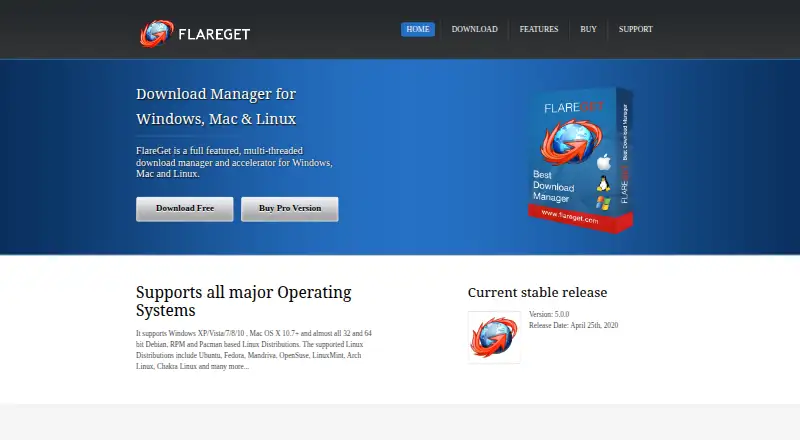Click 'Supports all major Operating Systems' heading
800x440 pixels.
(243, 301)
